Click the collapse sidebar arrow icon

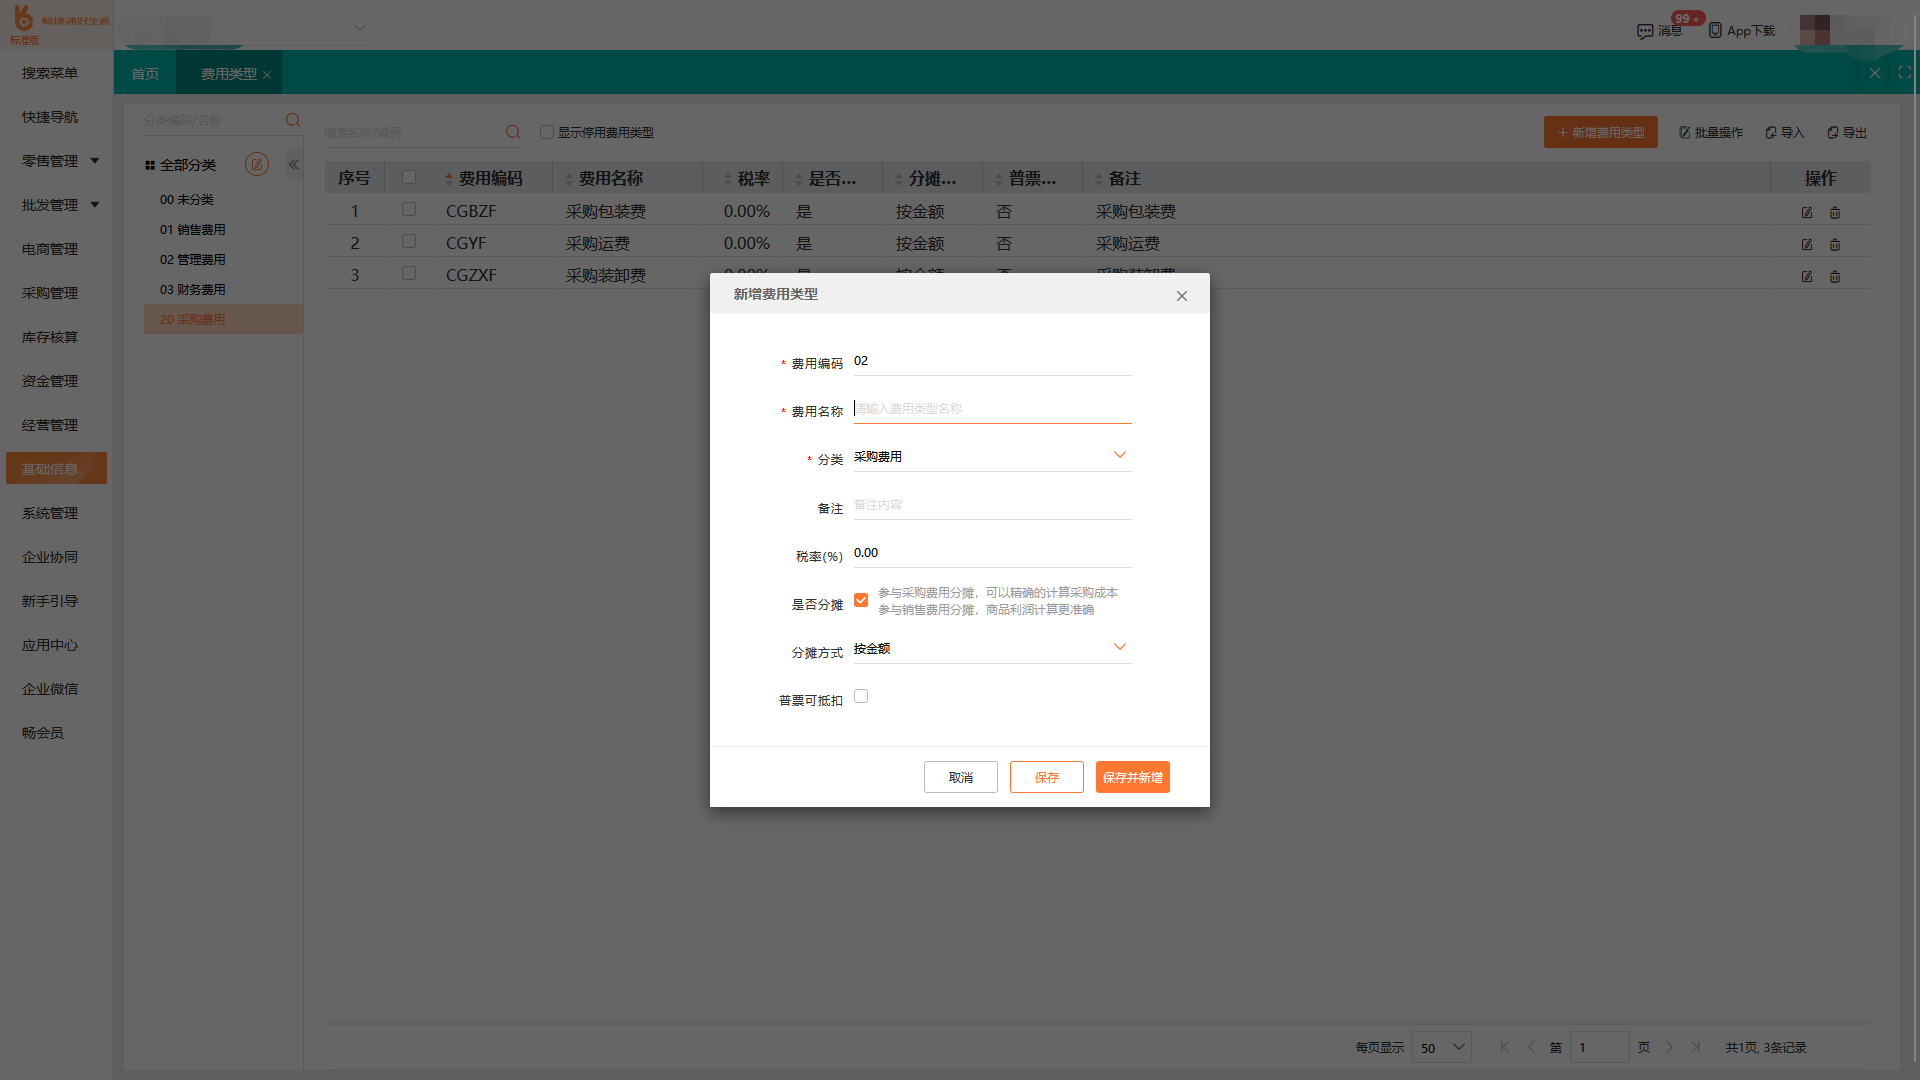tap(295, 164)
